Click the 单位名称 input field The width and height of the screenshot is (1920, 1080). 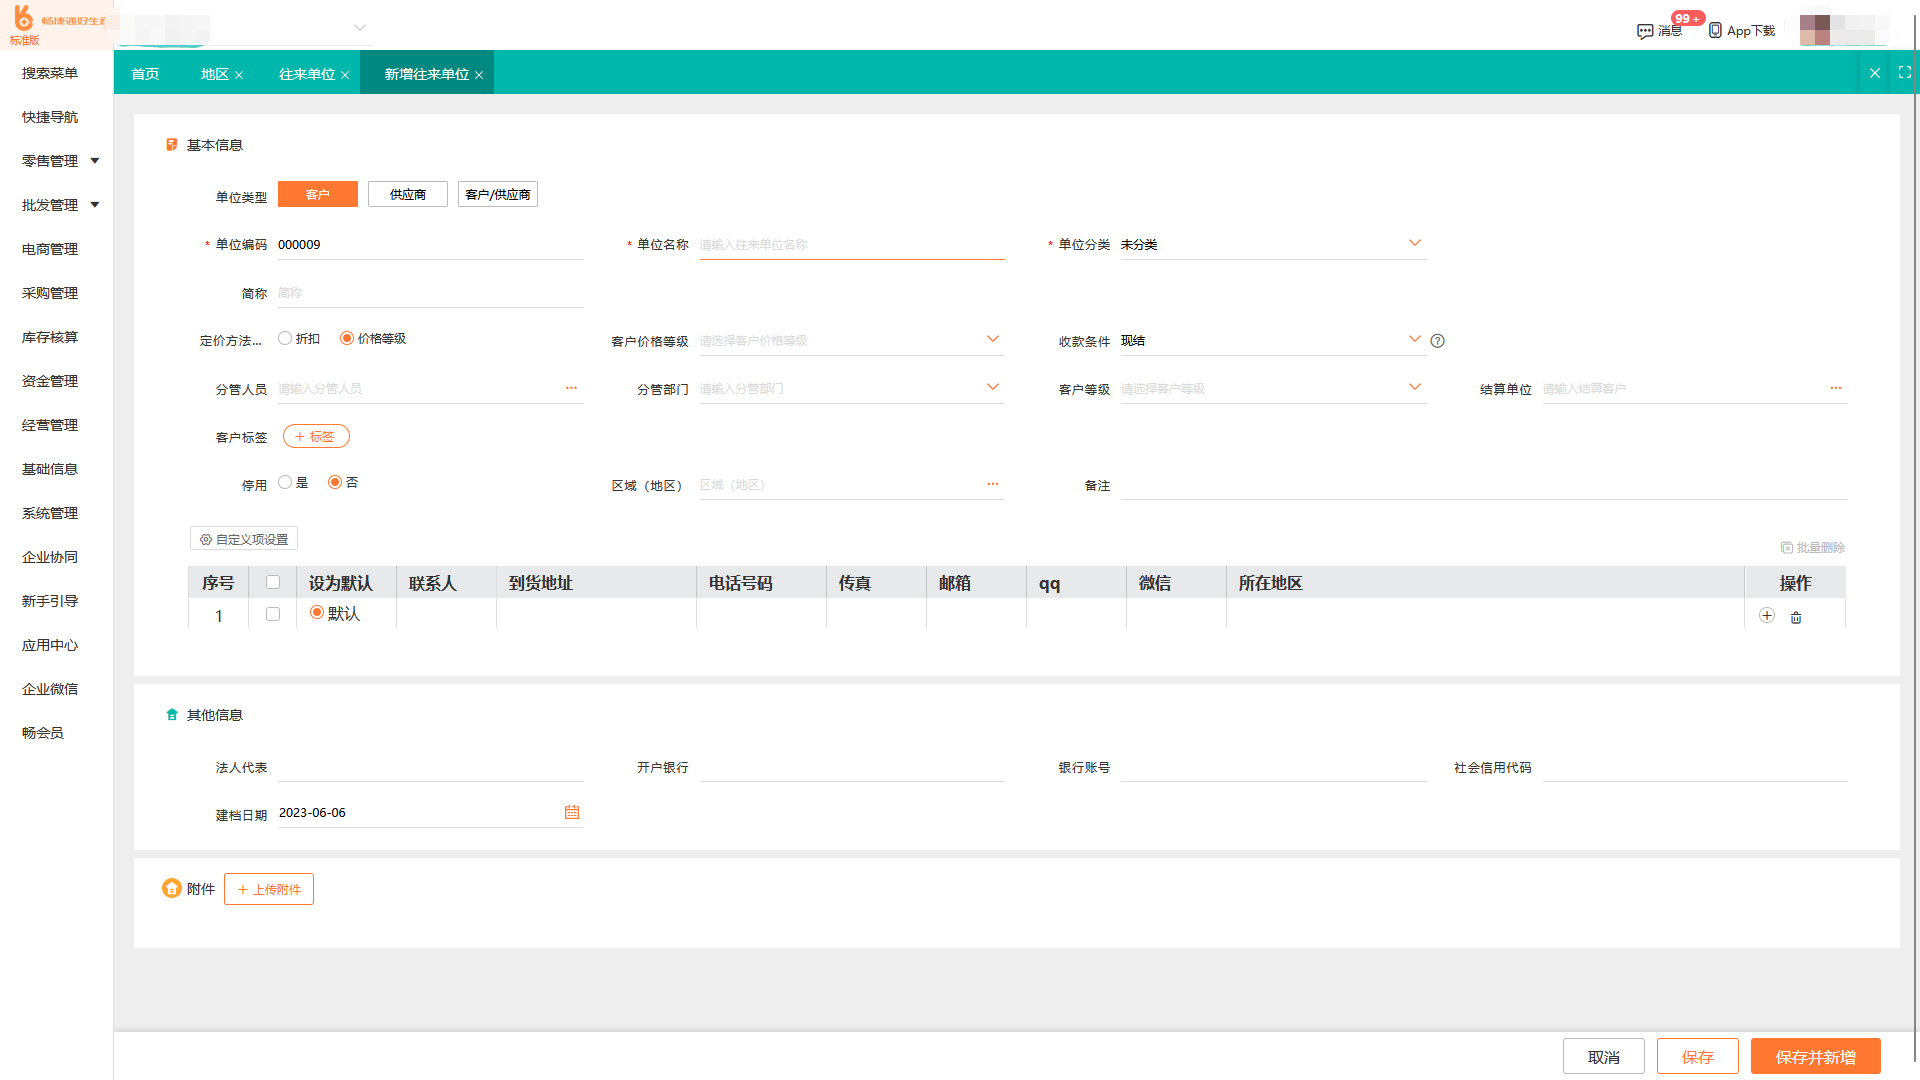(x=851, y=244)
